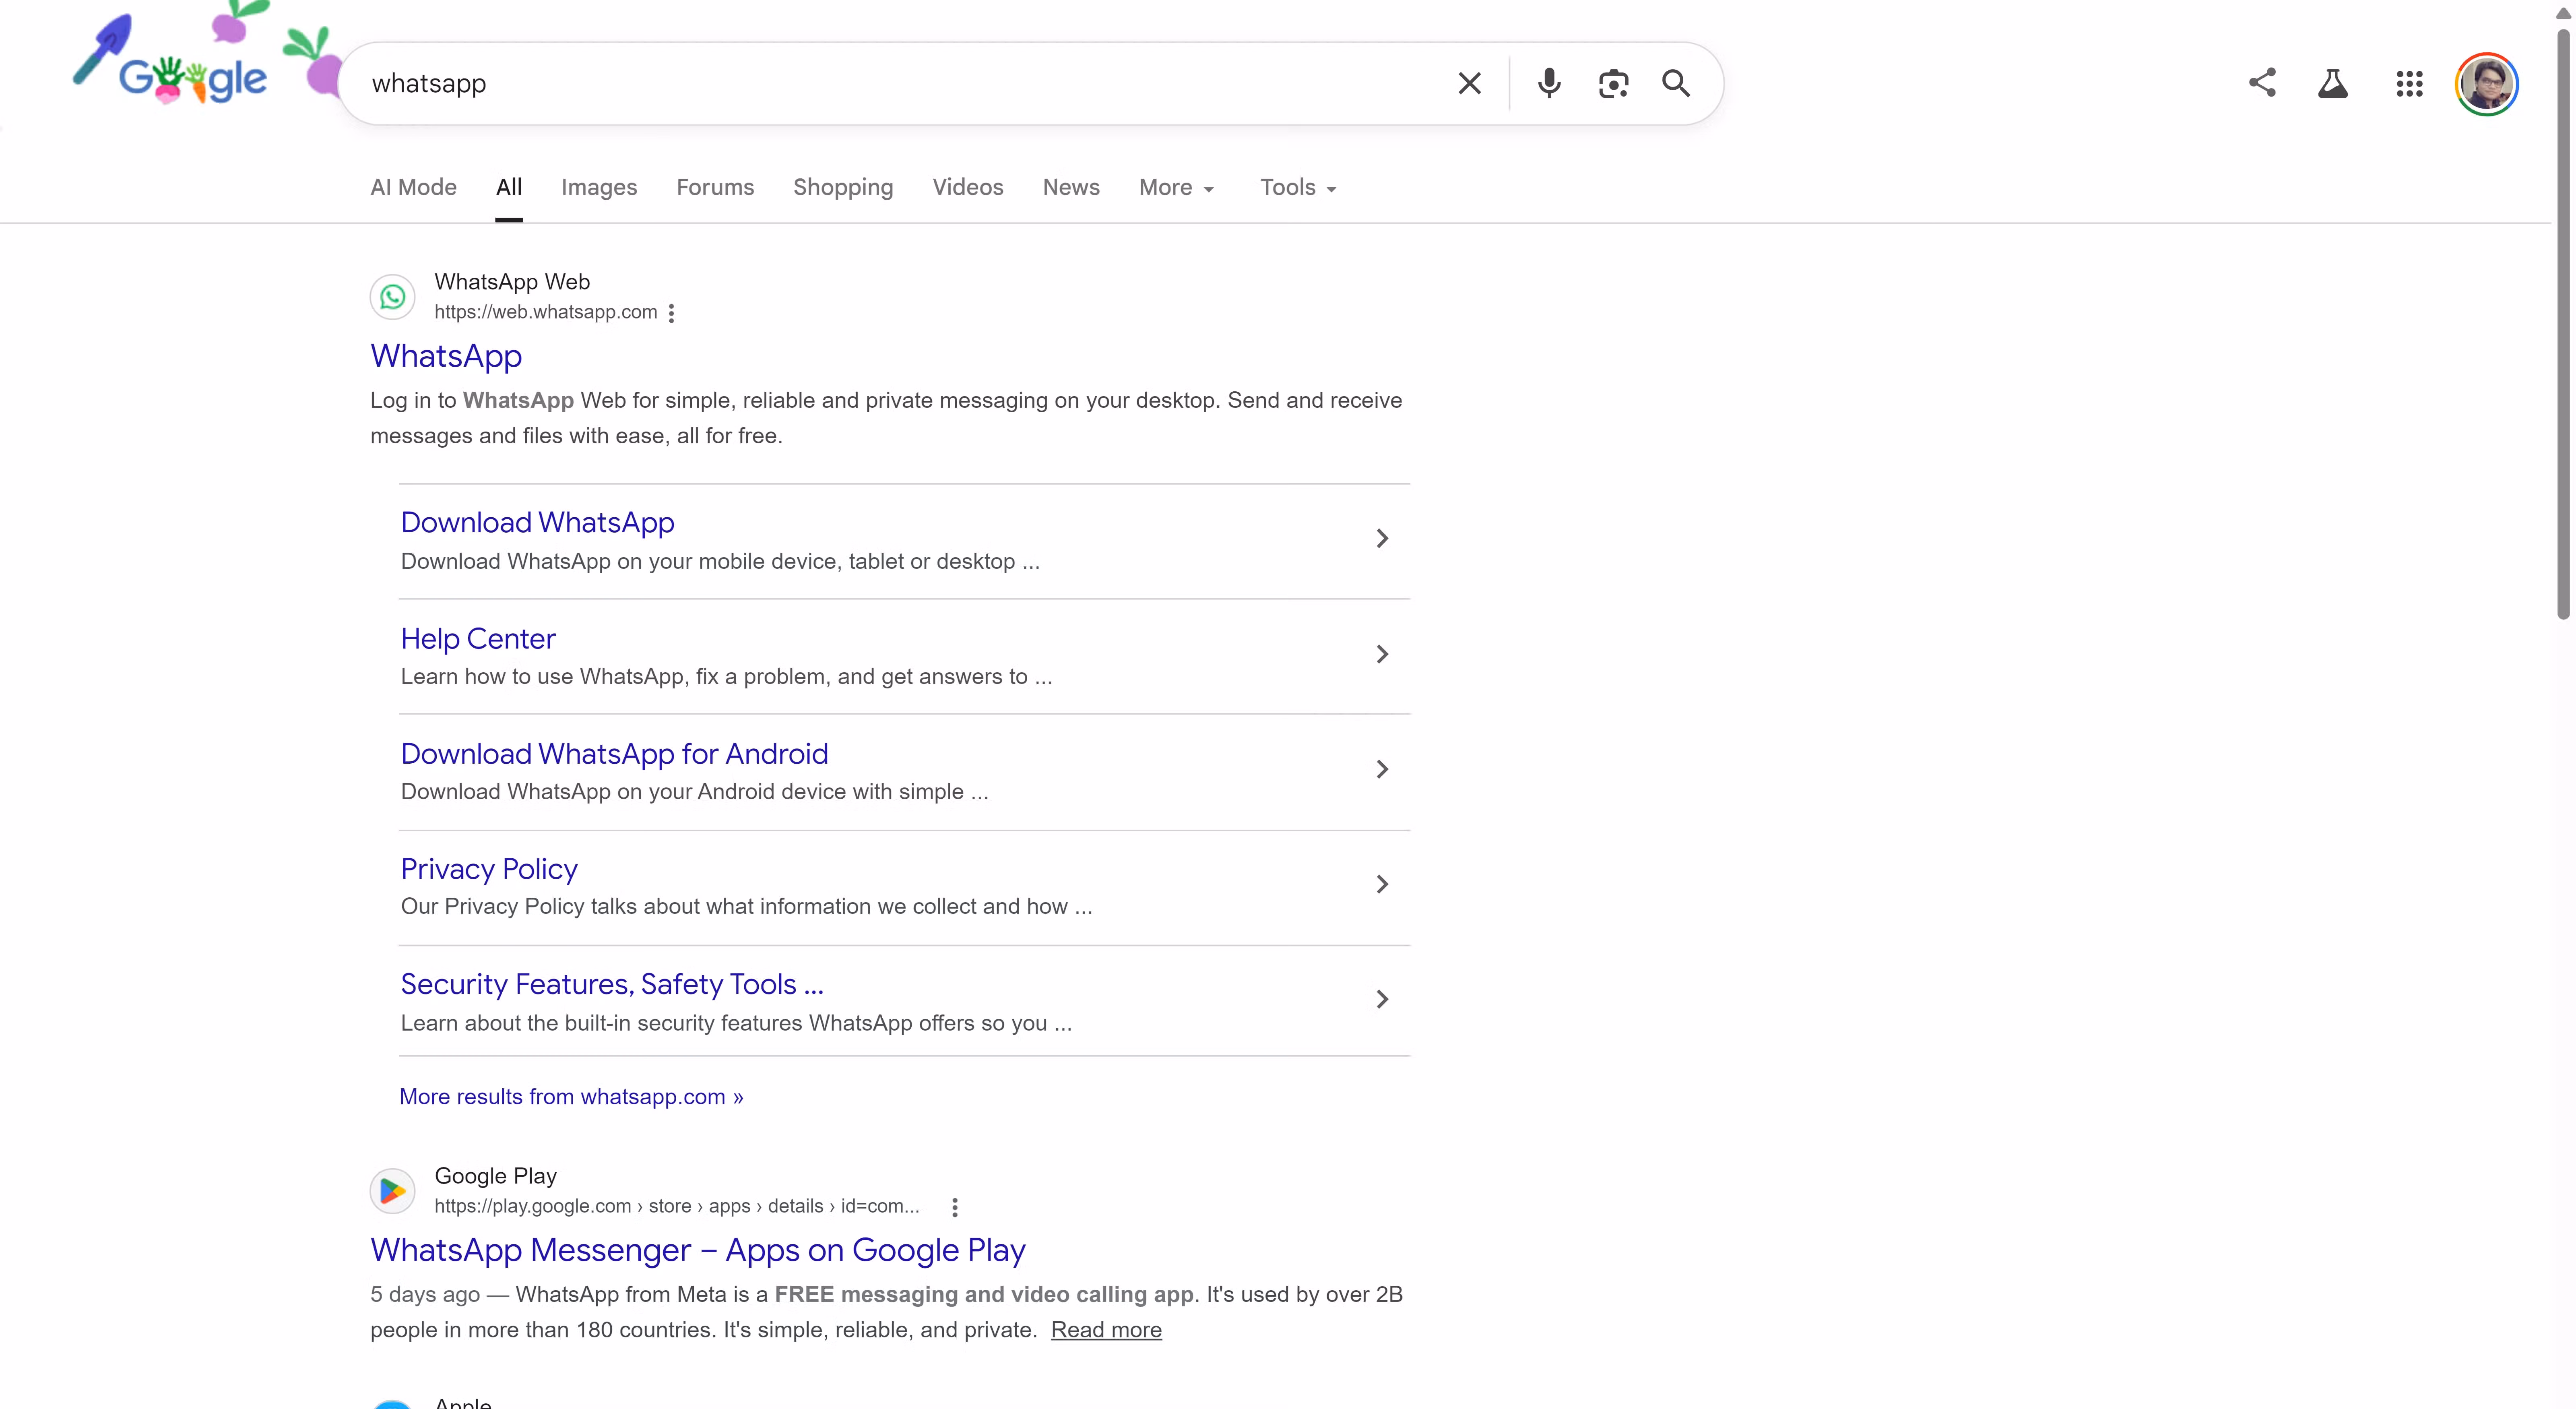Viewport: 2576px width, 1409px height.
Task: Switch to Images tab
Action: 599,188
